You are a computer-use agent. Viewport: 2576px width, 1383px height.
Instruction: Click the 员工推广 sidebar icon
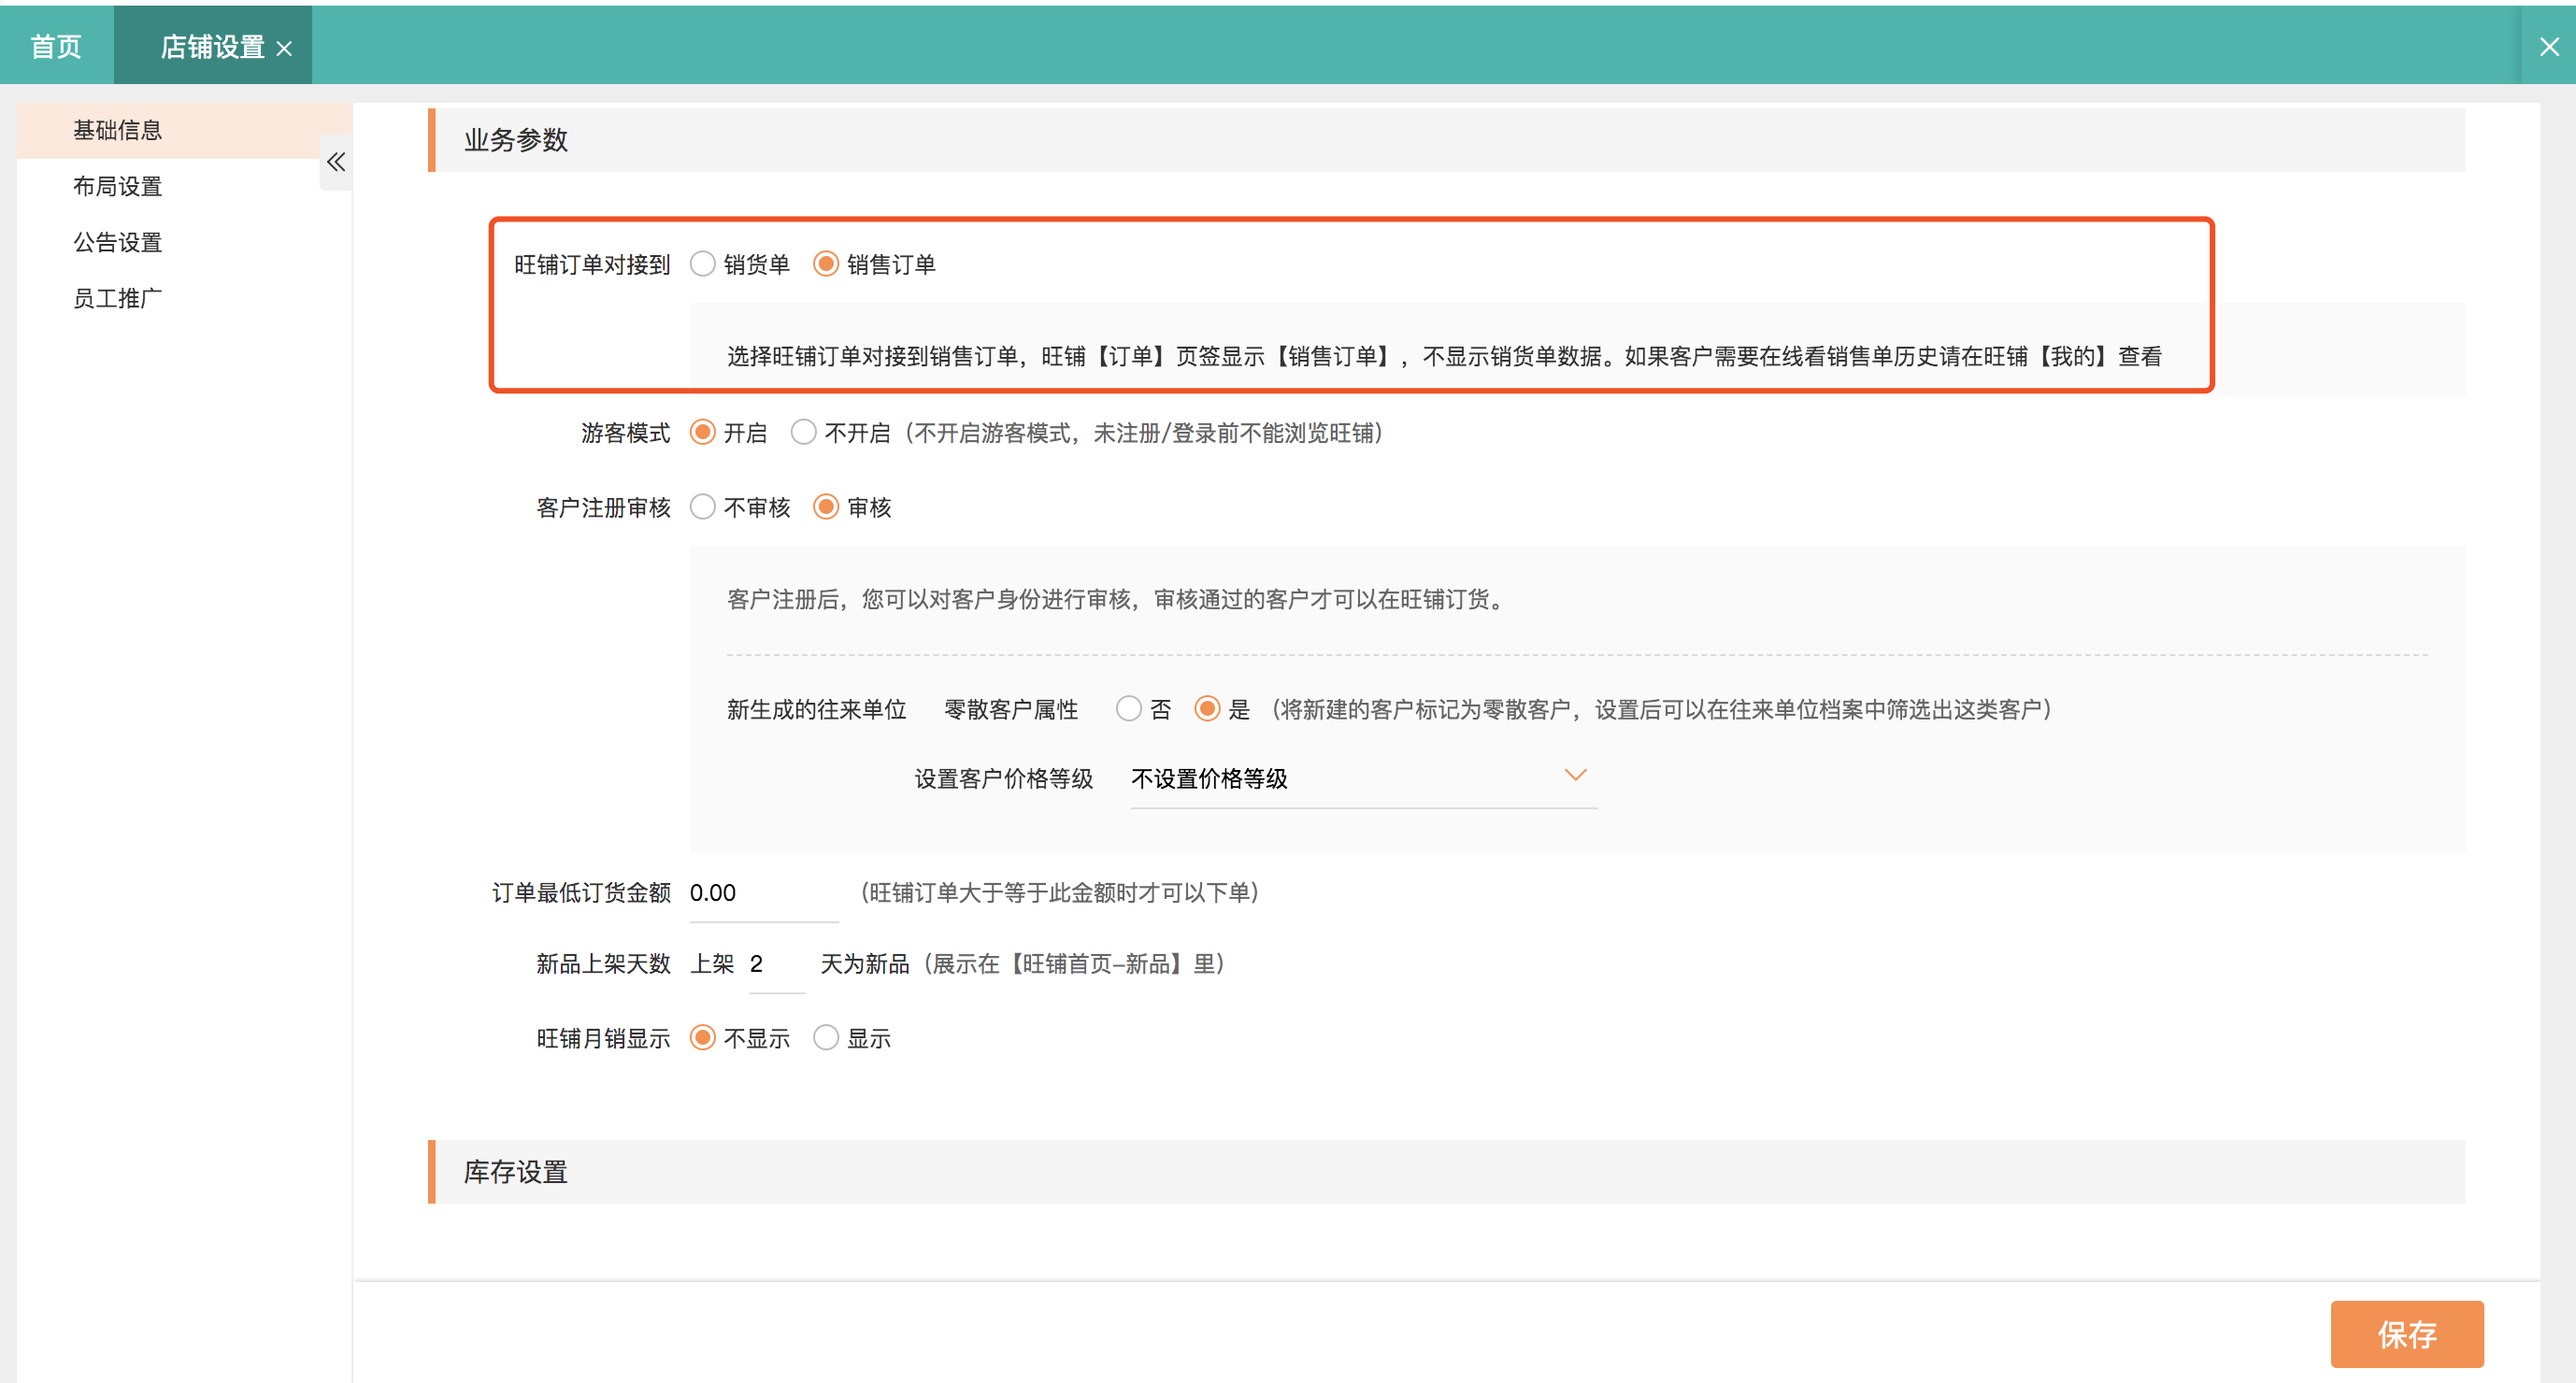[118, 298]
